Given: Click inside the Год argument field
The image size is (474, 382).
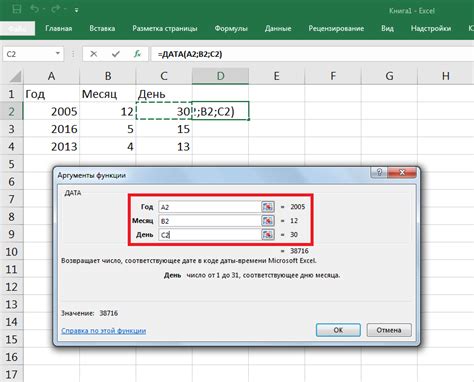Looking at the screenshot, I should coord(209,207).
